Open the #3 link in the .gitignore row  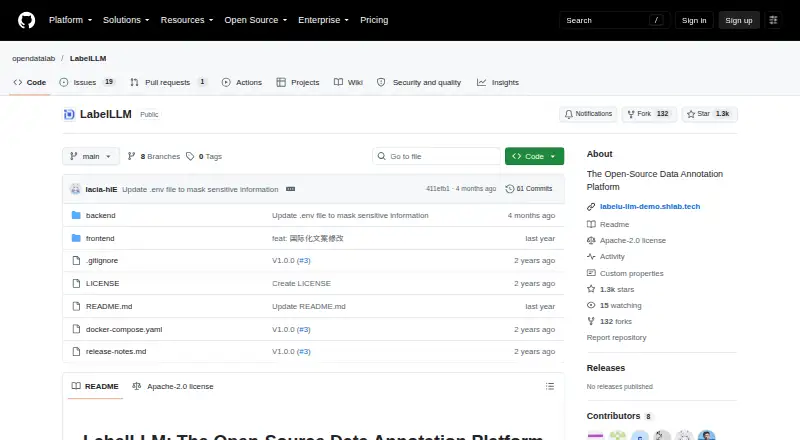pos(304,261)
